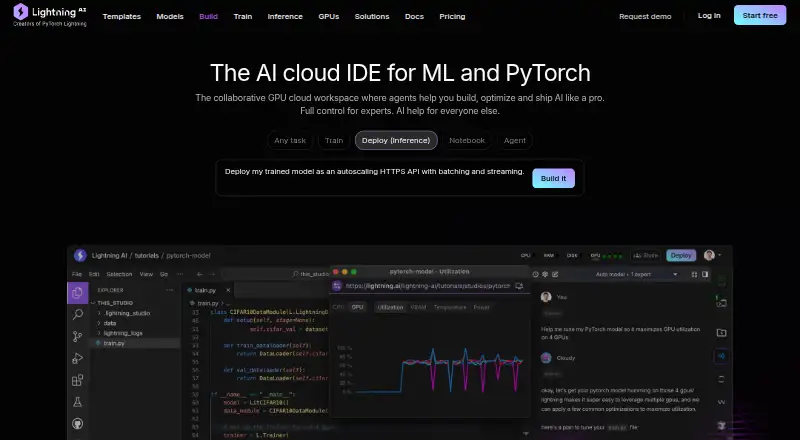Open the GitHub icon in activity bar
Viewport: 800px width, 440px height.
(78, 424)
